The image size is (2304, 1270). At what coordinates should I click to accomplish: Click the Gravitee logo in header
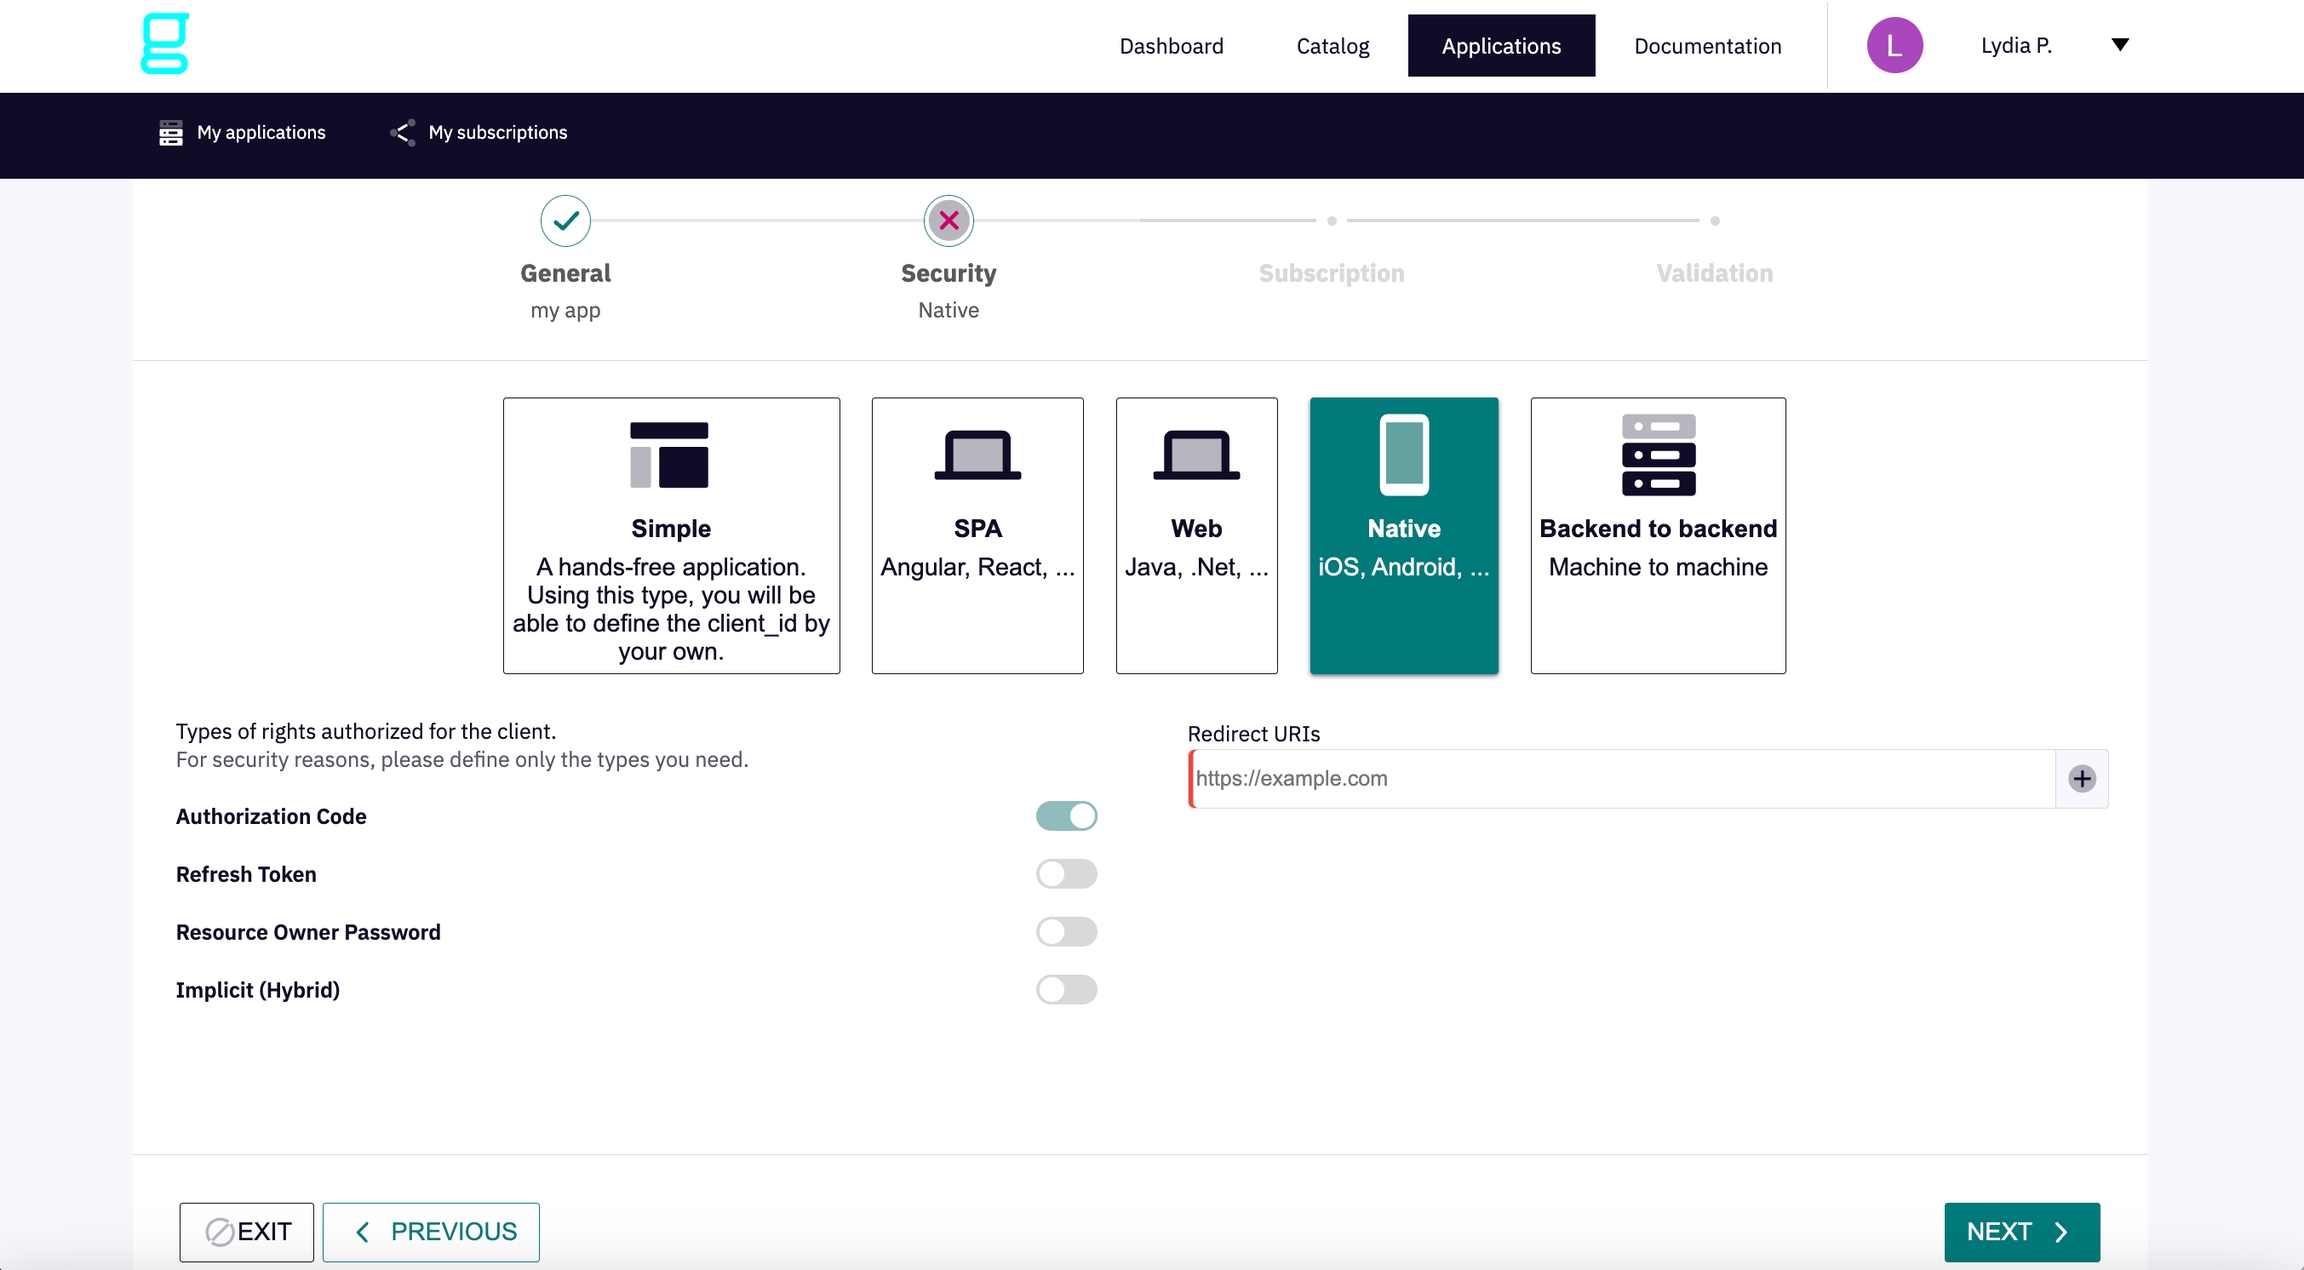165,44
